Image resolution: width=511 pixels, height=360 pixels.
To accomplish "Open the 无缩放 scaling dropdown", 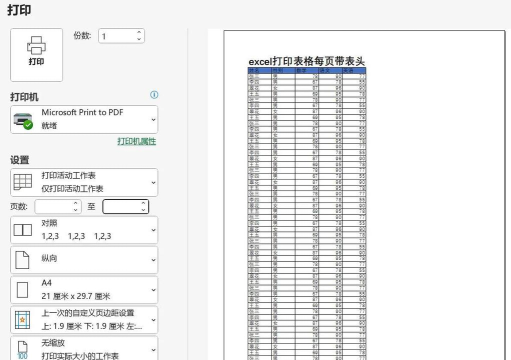I will pos(84,349).
